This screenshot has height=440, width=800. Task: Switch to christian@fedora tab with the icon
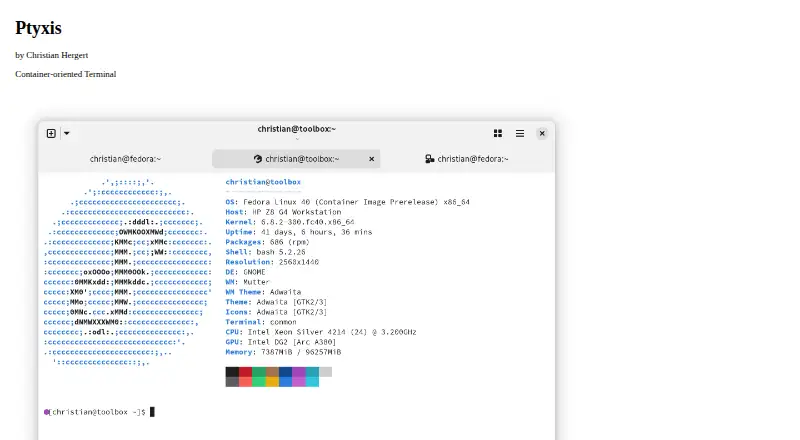point(467,159)
